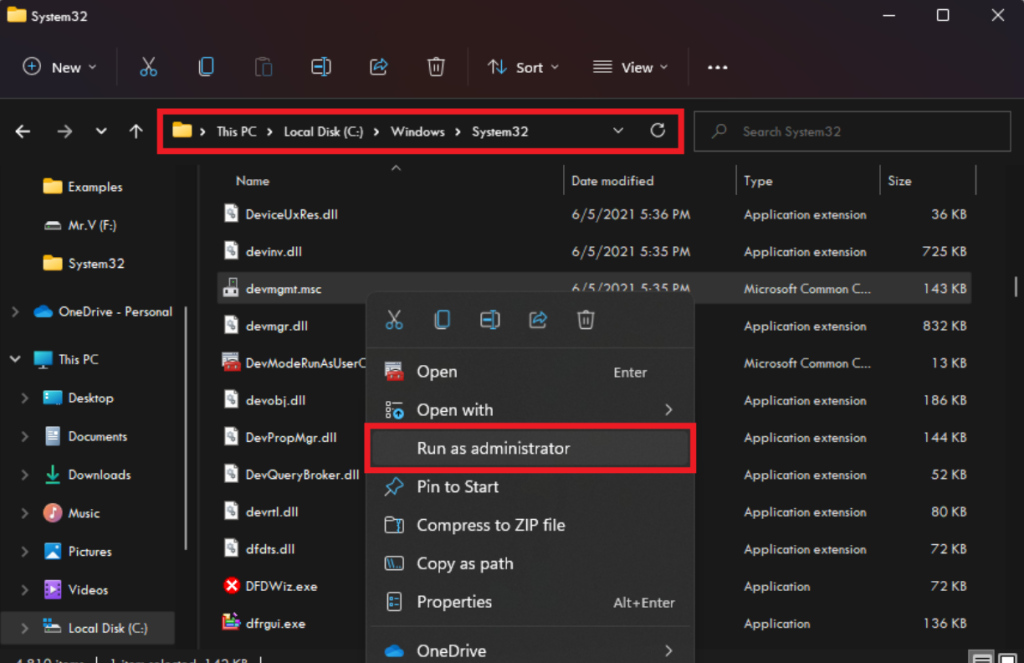
Task: Click the Delete trash icon in the top toolbar
Action: point(436,67)
